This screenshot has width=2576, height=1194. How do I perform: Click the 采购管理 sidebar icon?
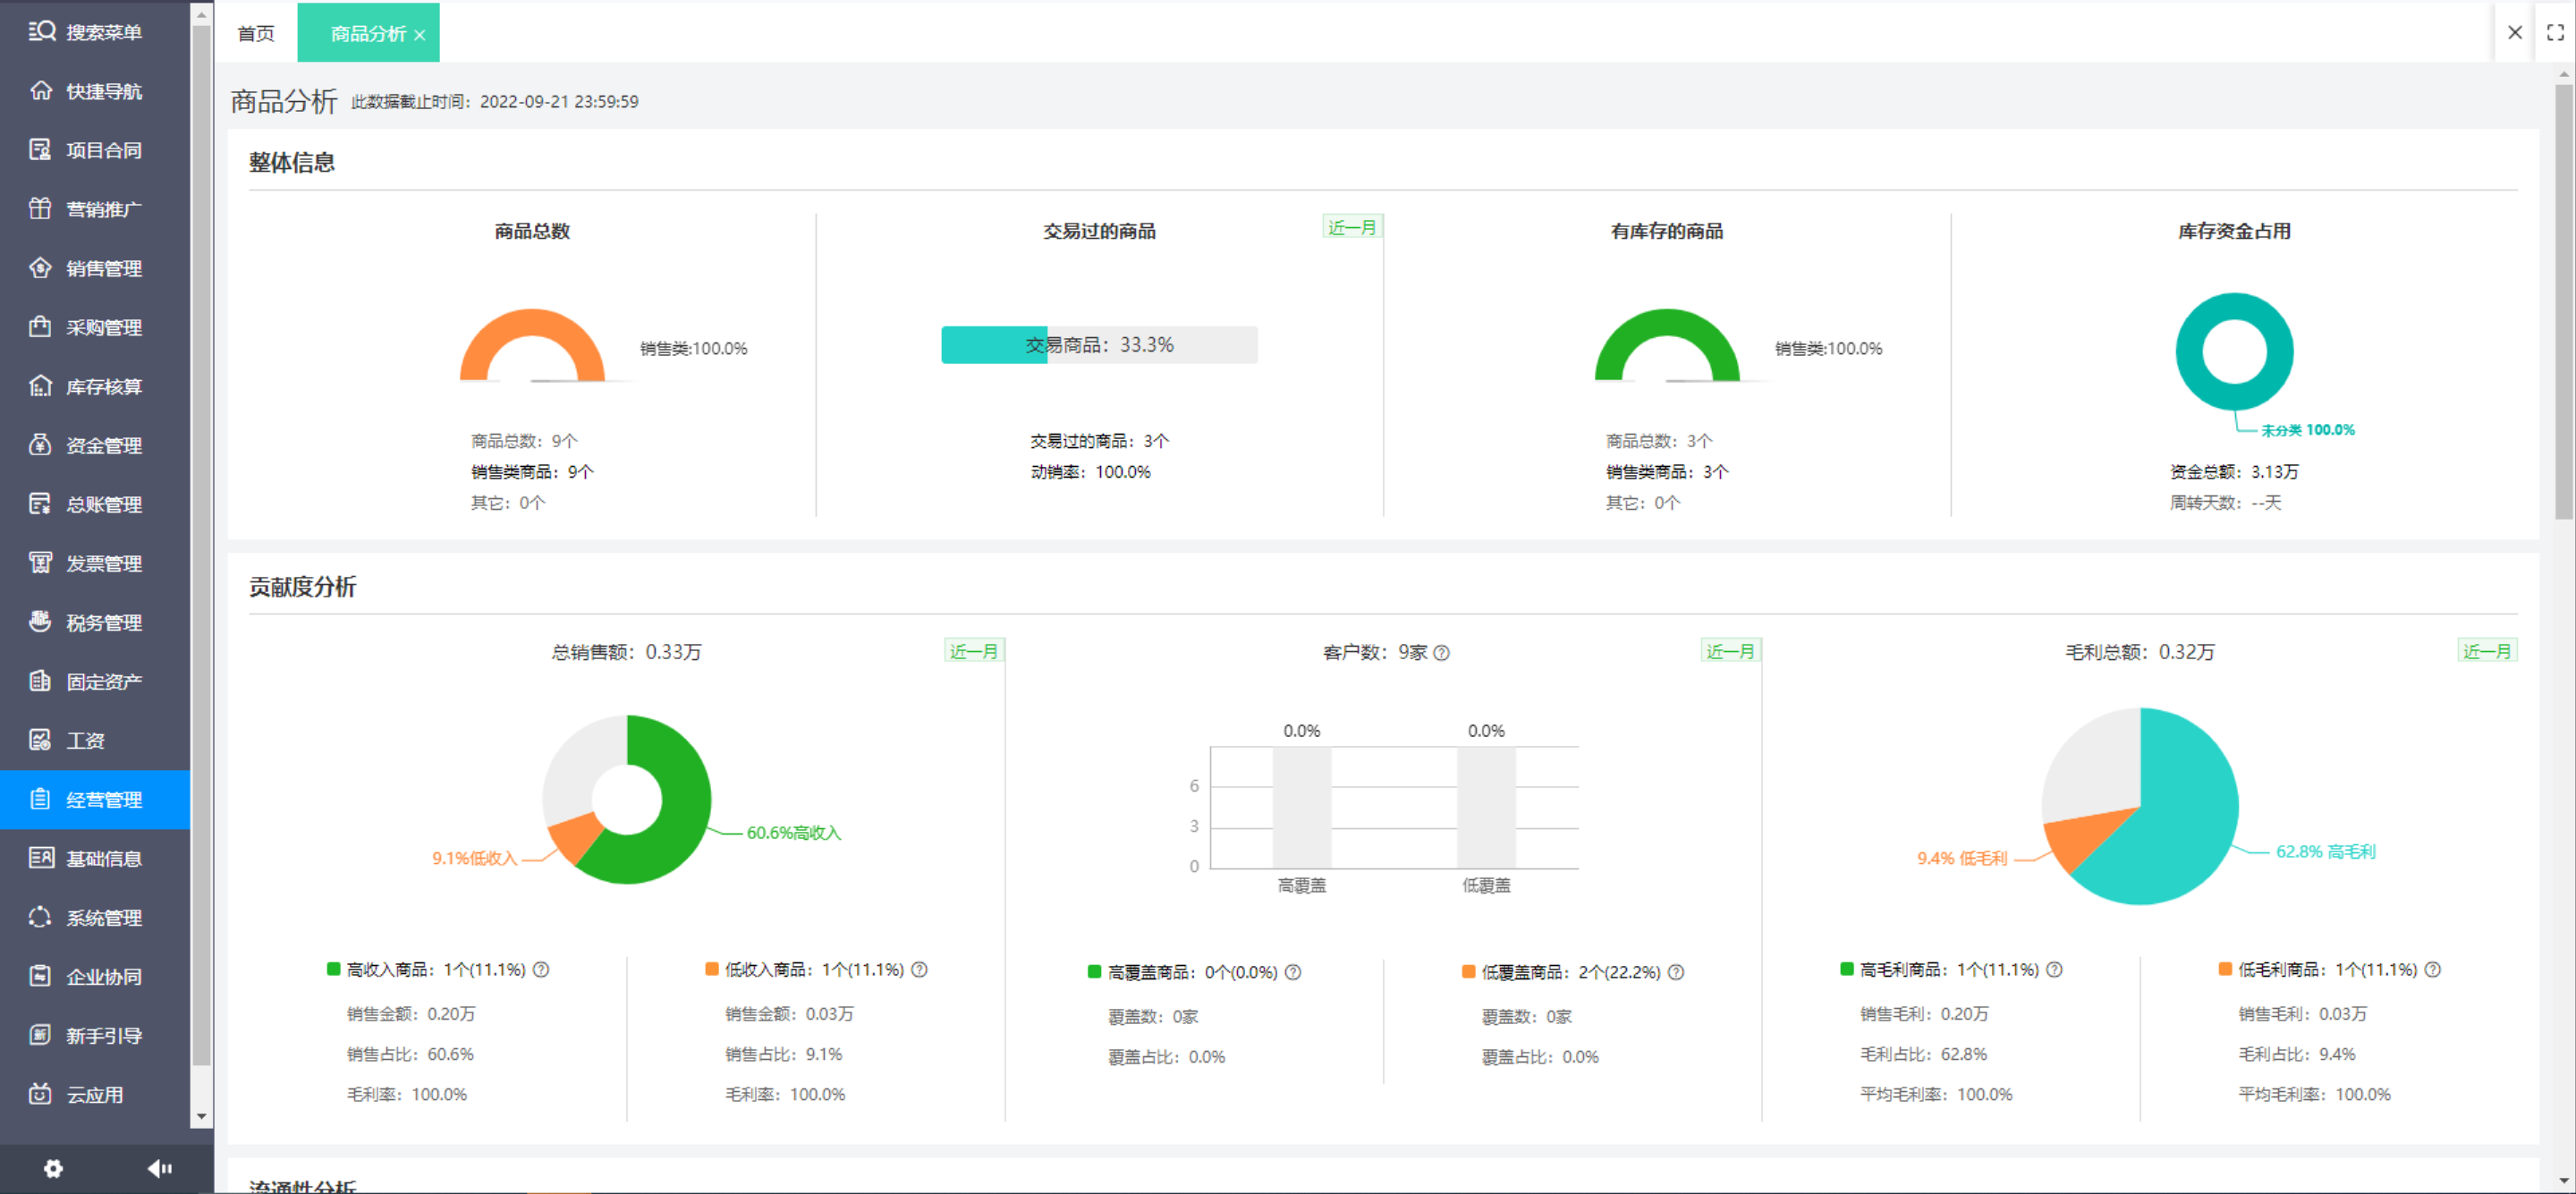point(106,326)
